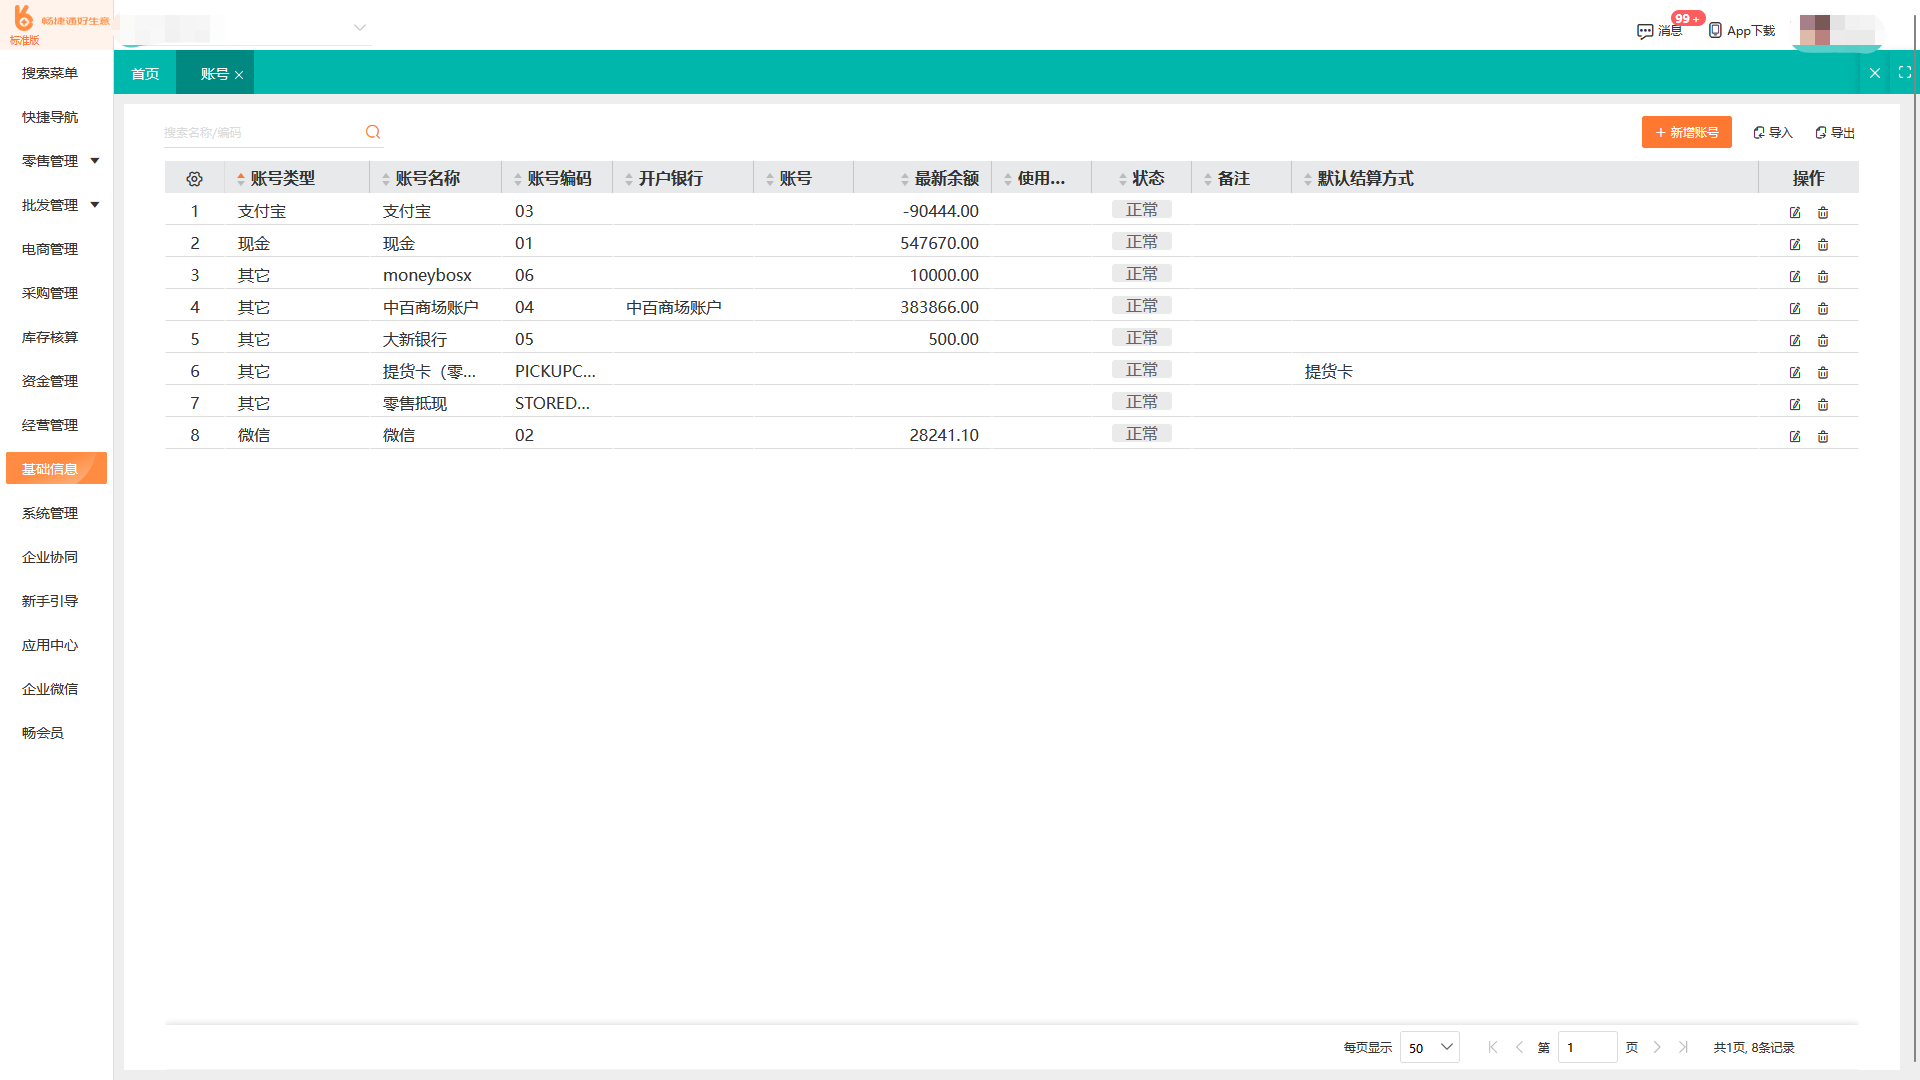This screenshot has width=1920, height=1080.
Task: Click the delete icon for 中百商场账户
Action: 1822,306
